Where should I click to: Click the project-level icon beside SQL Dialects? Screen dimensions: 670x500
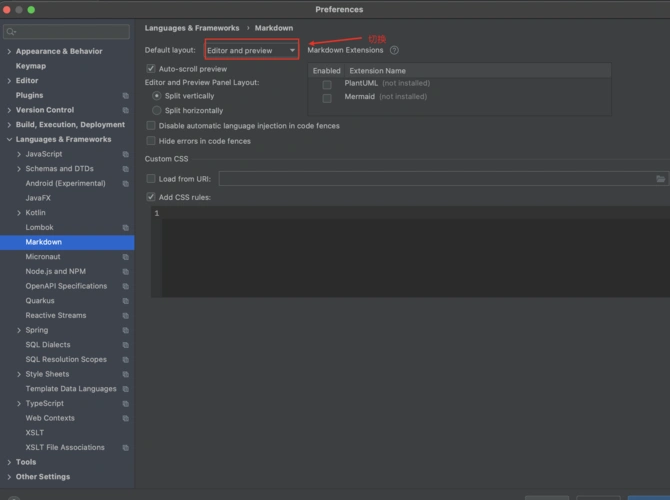pyautogui.click(x=125, y=345)
